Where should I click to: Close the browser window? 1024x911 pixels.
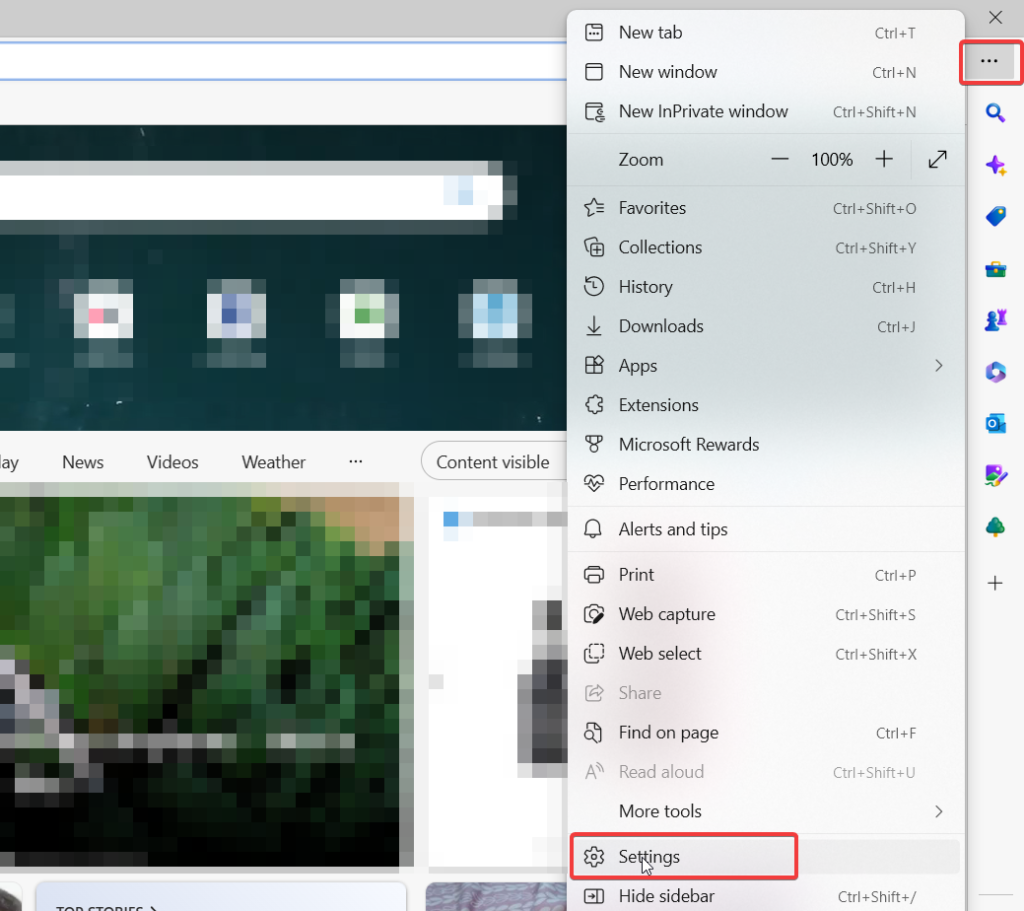(x=995, y=18)
